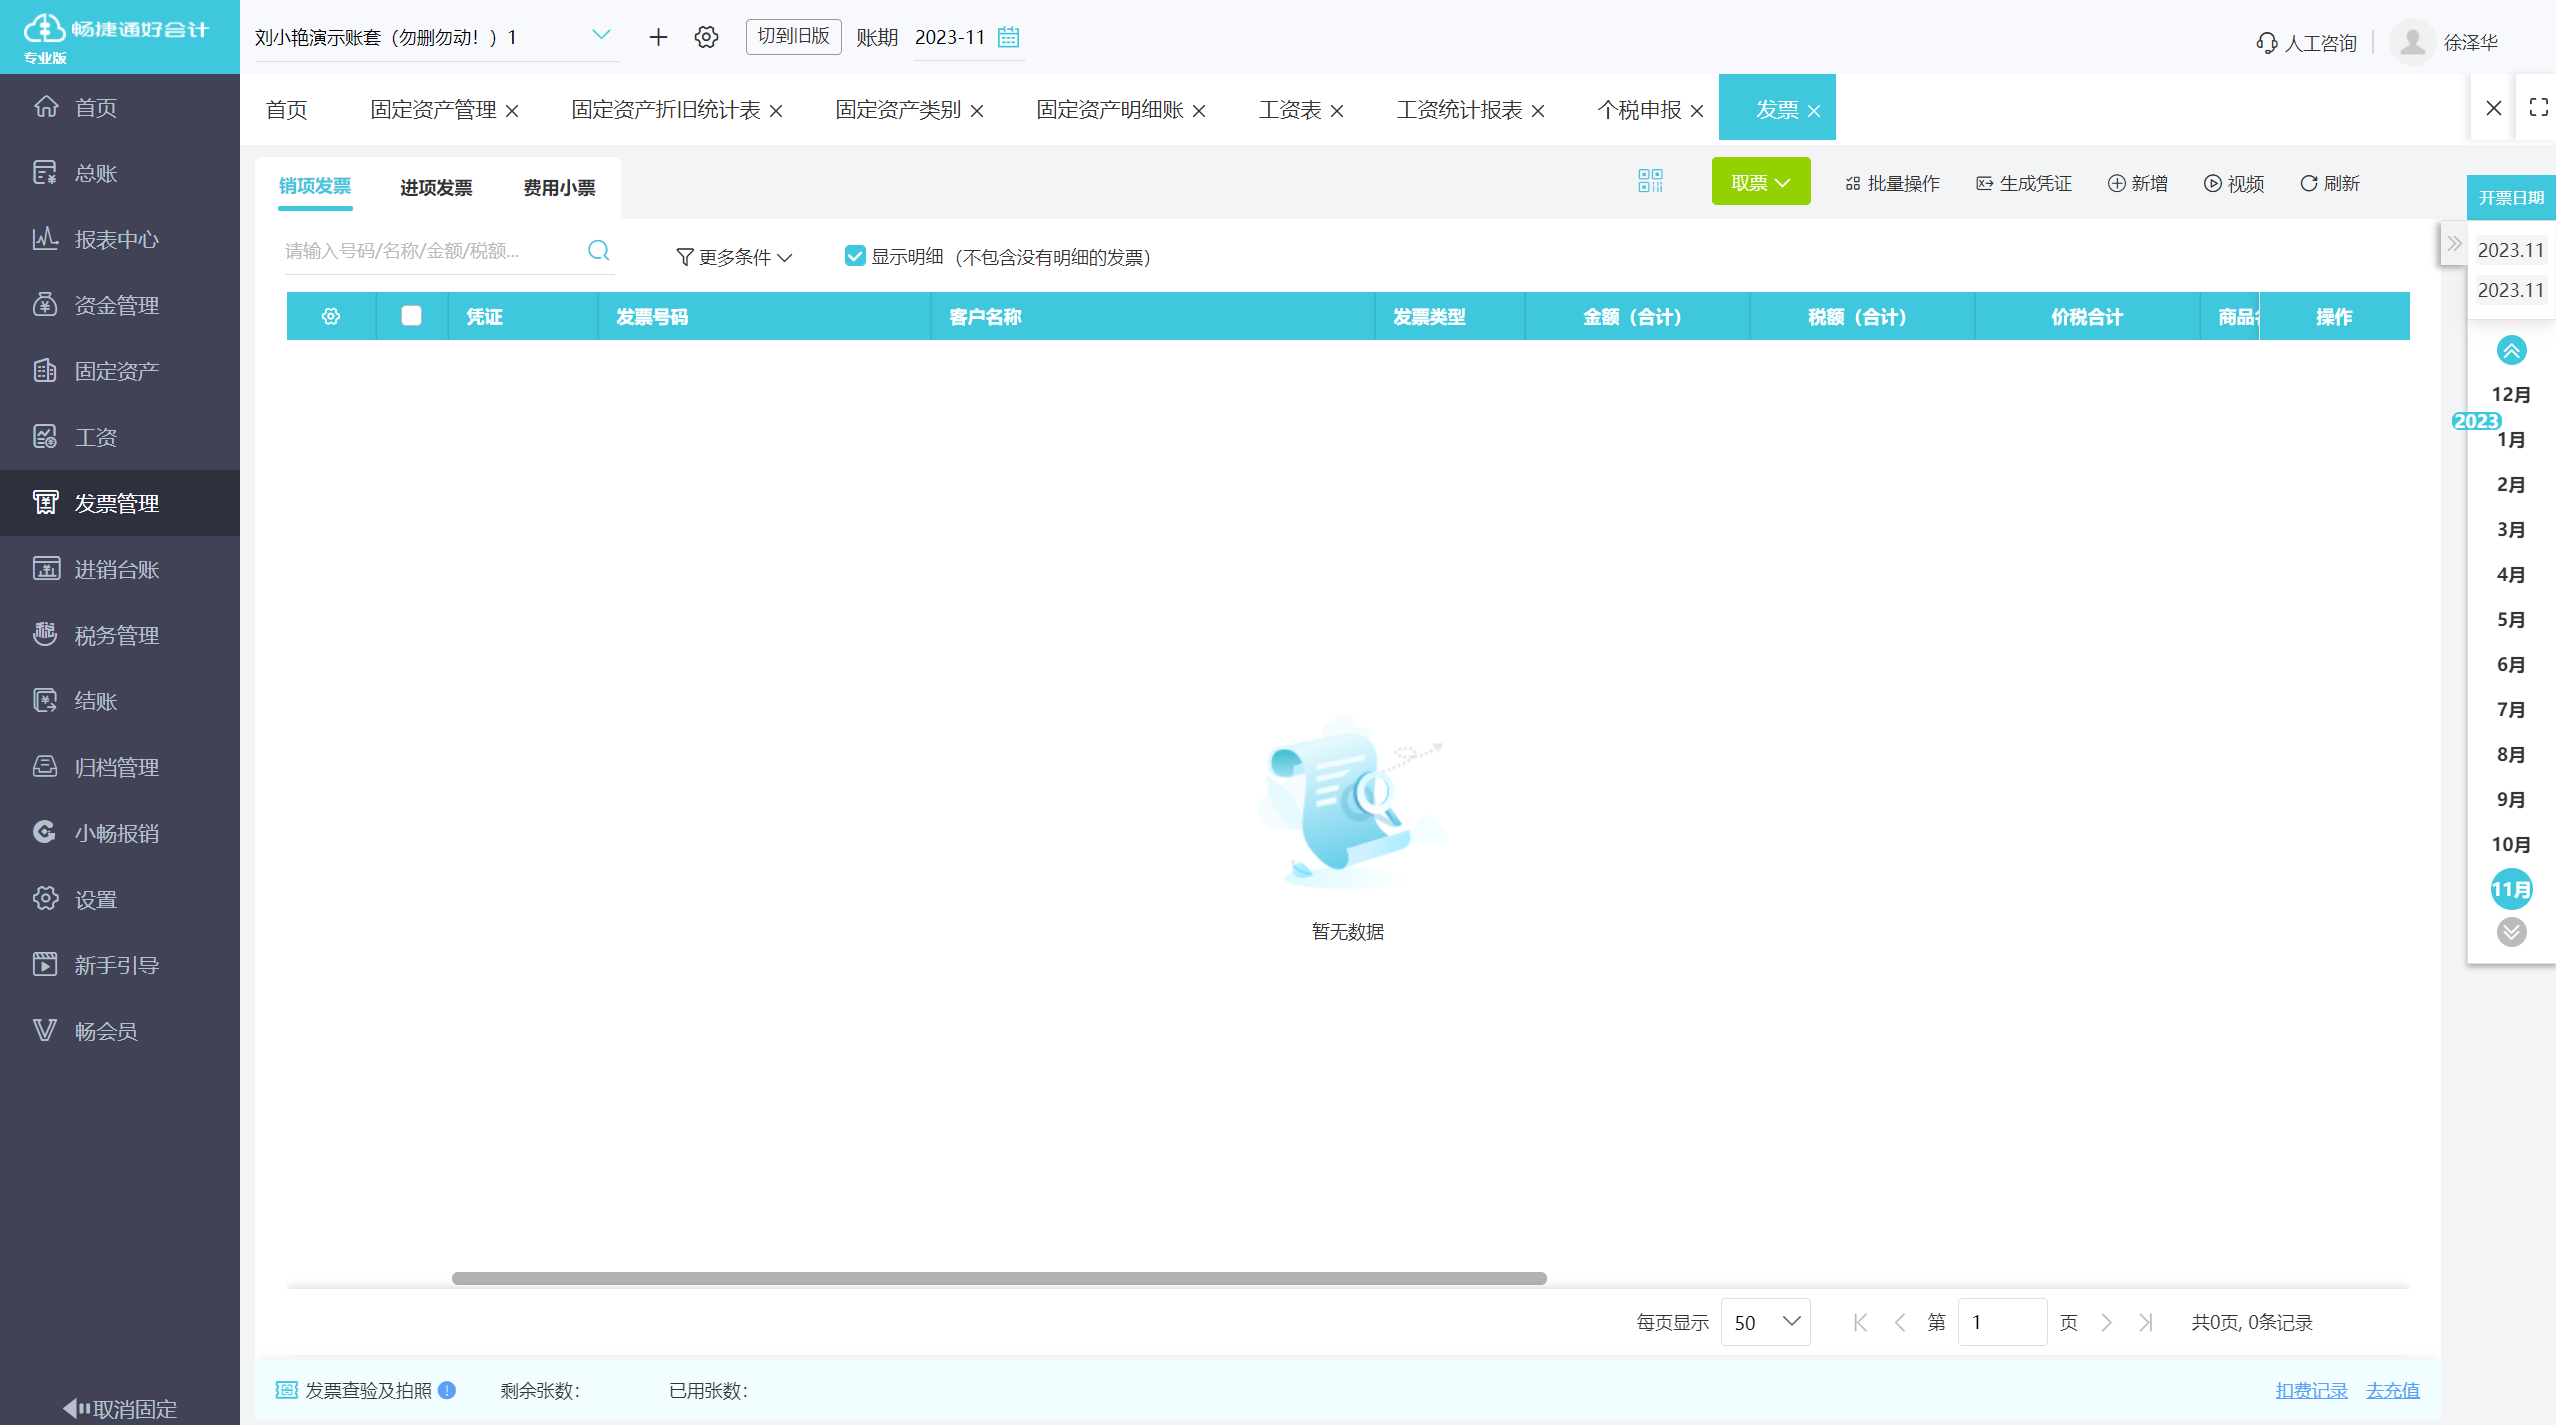Click the 发票管理 sidebar icon
Screen dimensions: 2556x1425
click(x=47, y=502)
